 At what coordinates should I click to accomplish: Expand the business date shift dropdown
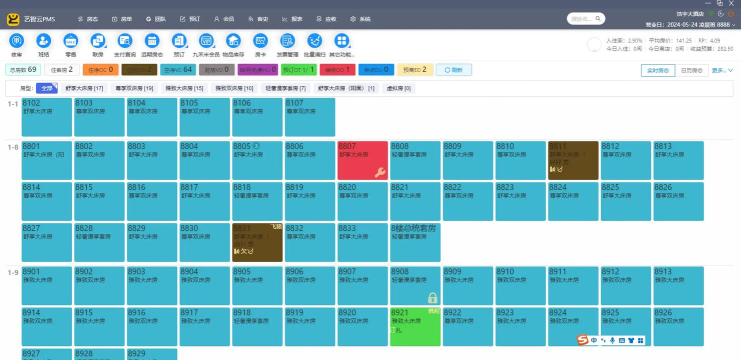pos(733,25)
